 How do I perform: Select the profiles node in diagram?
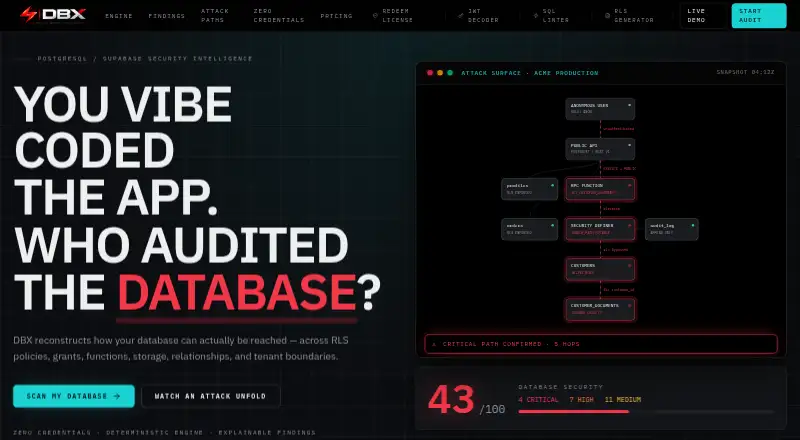point(530,189)
